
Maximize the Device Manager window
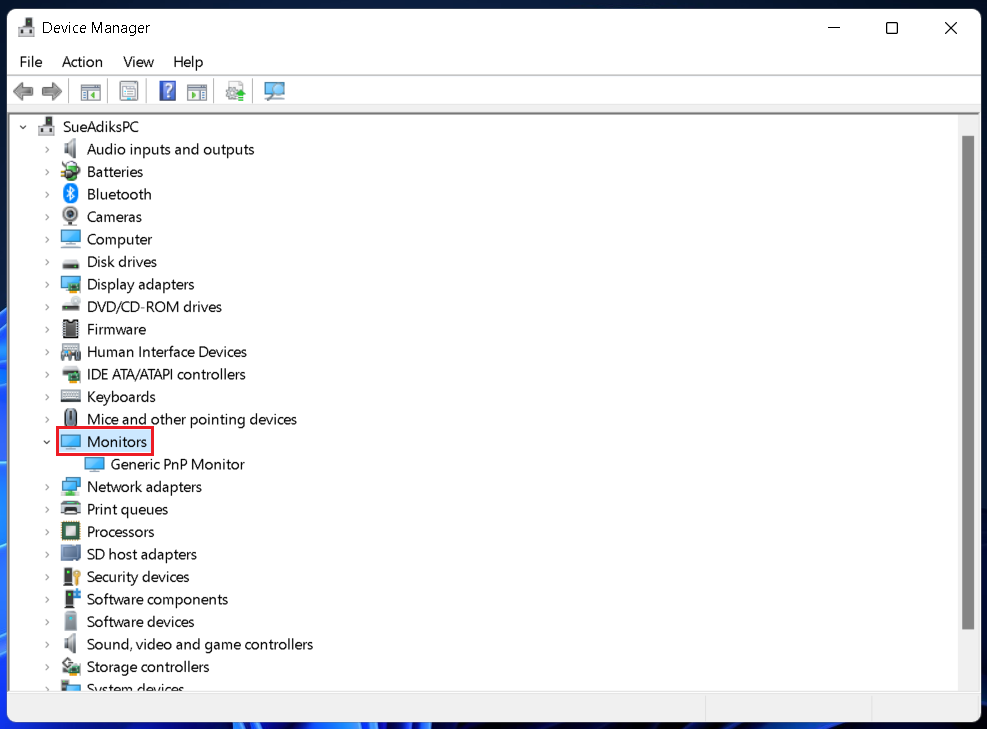(x=892, y=28)
